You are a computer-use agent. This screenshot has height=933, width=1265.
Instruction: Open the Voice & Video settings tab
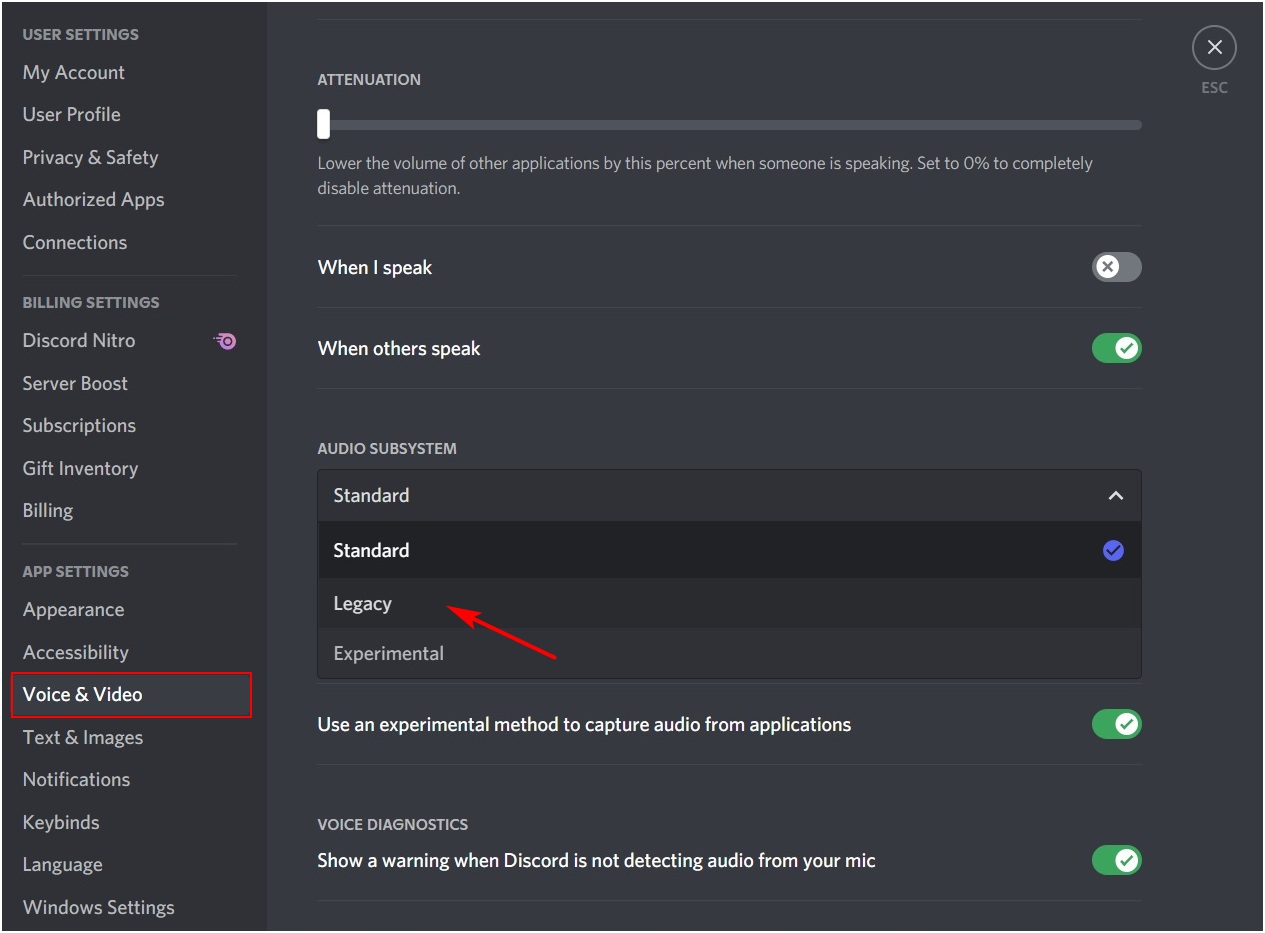[83, 695]
